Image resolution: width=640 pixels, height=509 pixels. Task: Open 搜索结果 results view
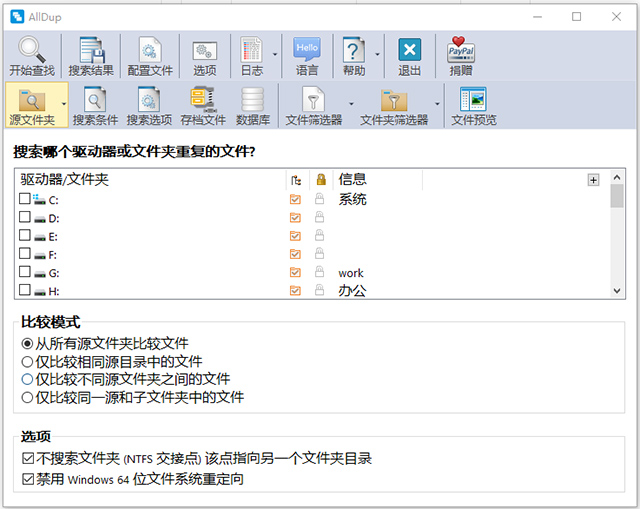coord(91,55)
